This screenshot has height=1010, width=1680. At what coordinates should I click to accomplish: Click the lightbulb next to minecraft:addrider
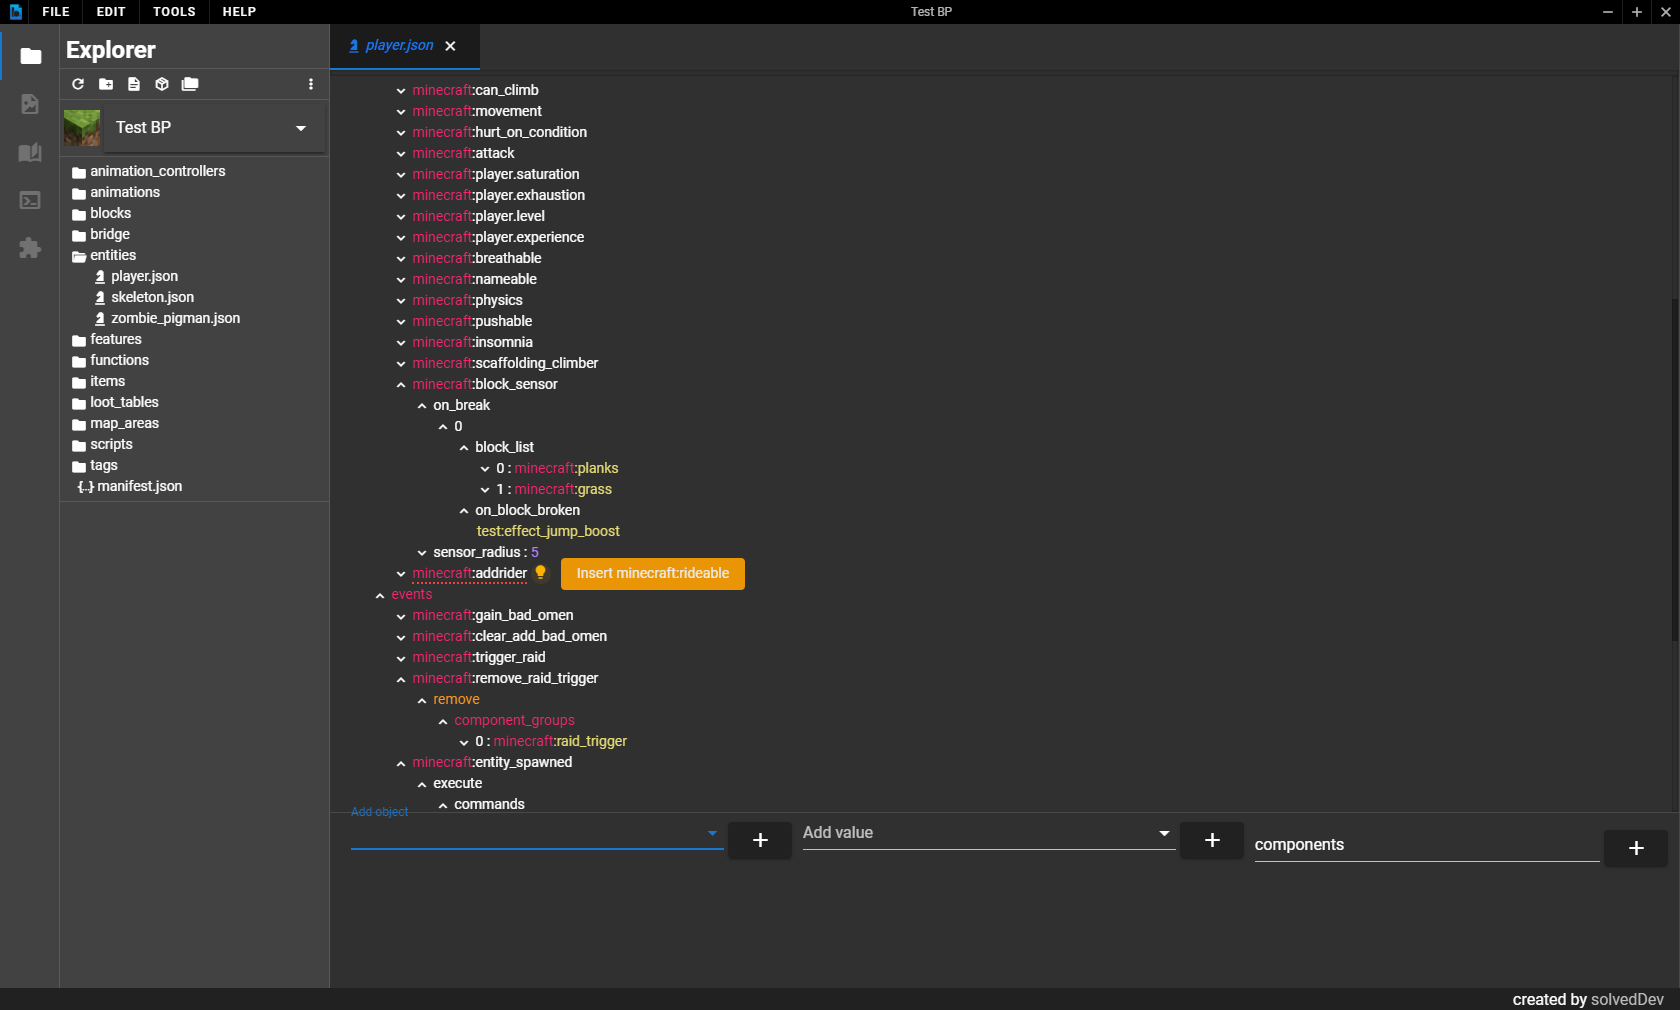click(x=540, y=573)
